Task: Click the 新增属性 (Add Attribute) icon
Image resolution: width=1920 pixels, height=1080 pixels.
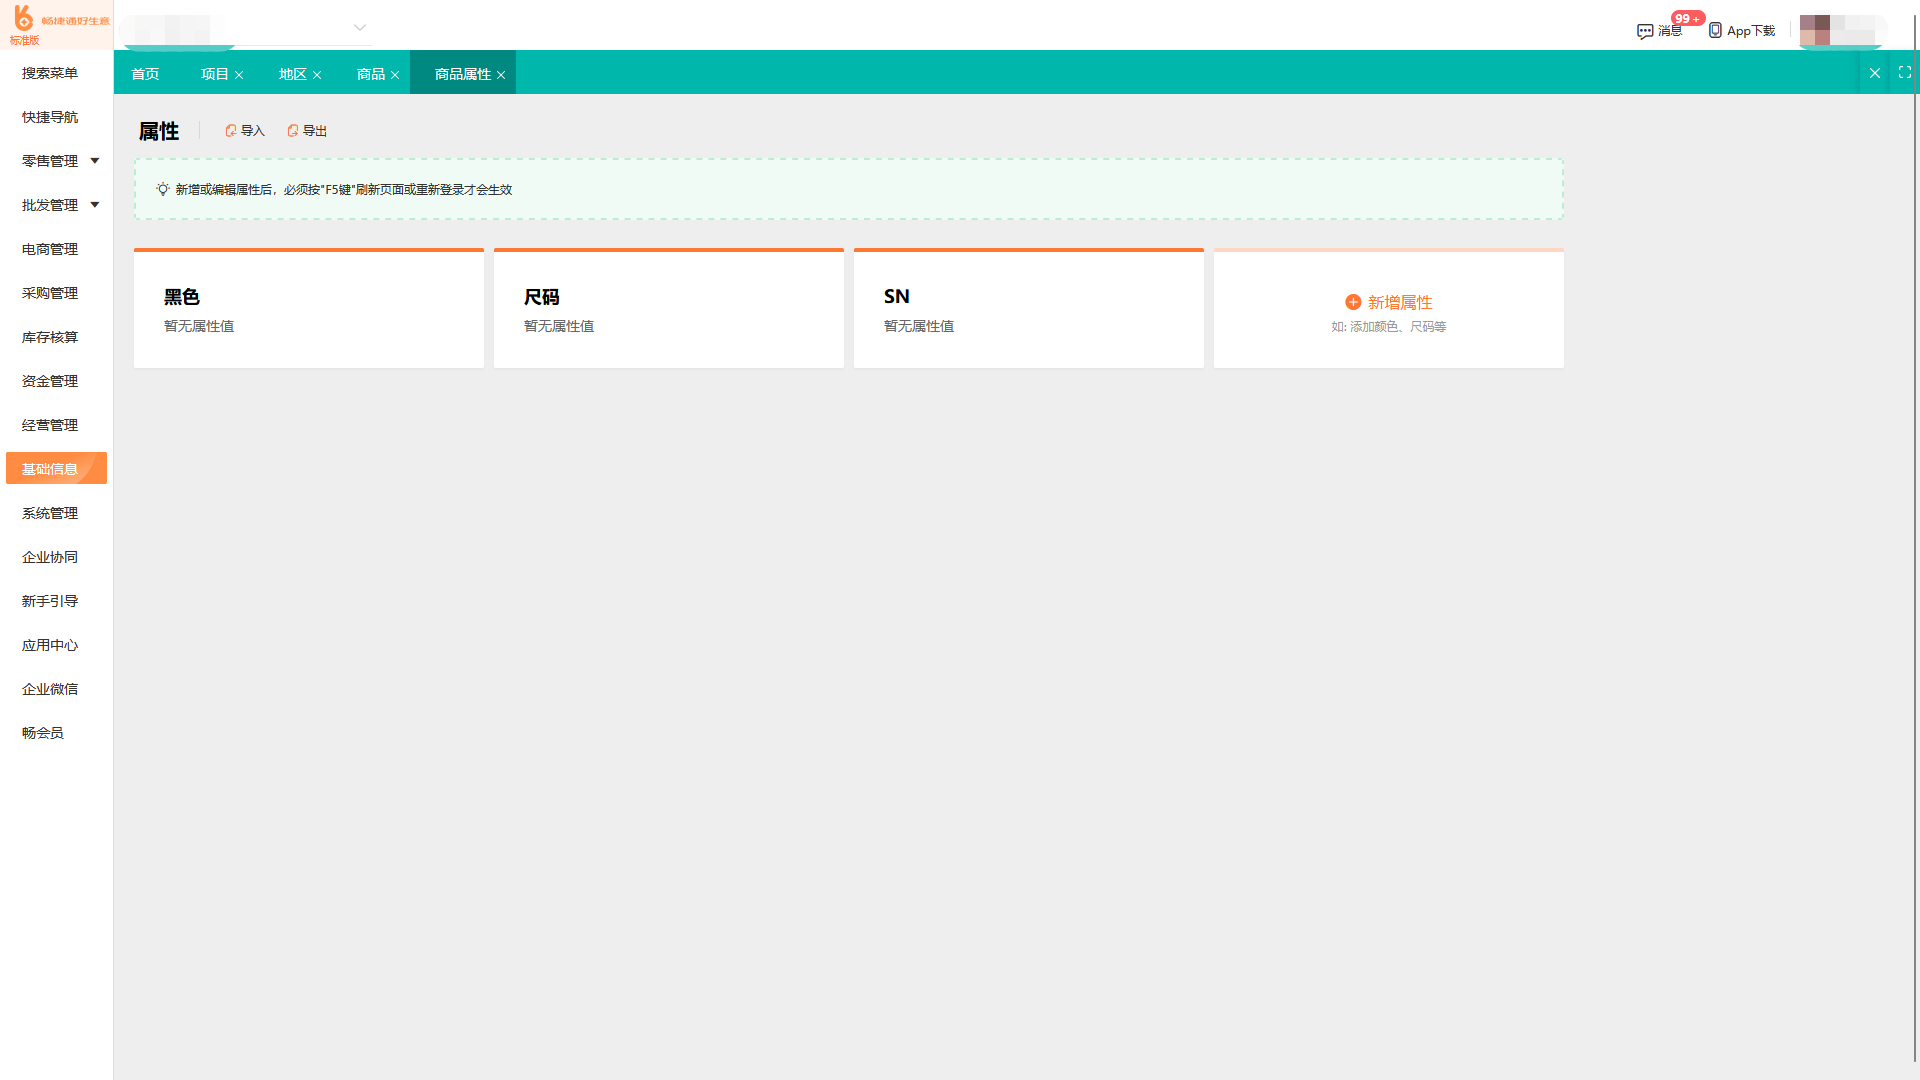Action: tap(1350, 301)
